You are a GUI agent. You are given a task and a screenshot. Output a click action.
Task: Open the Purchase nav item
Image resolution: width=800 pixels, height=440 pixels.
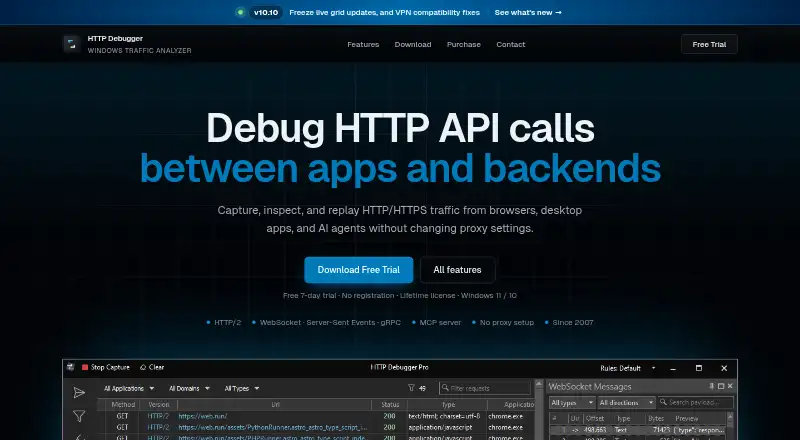point(464,44)
